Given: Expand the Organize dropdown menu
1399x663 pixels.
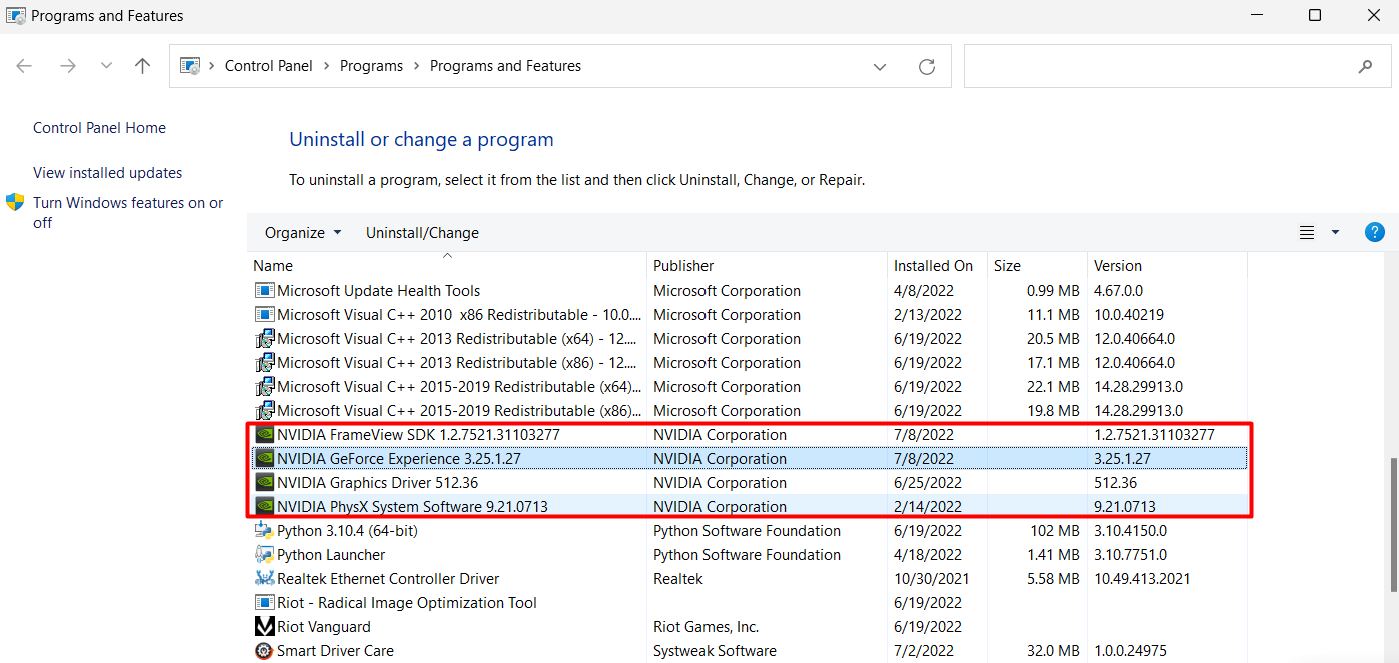Looking at the screenshot, I should coord(302,233).
